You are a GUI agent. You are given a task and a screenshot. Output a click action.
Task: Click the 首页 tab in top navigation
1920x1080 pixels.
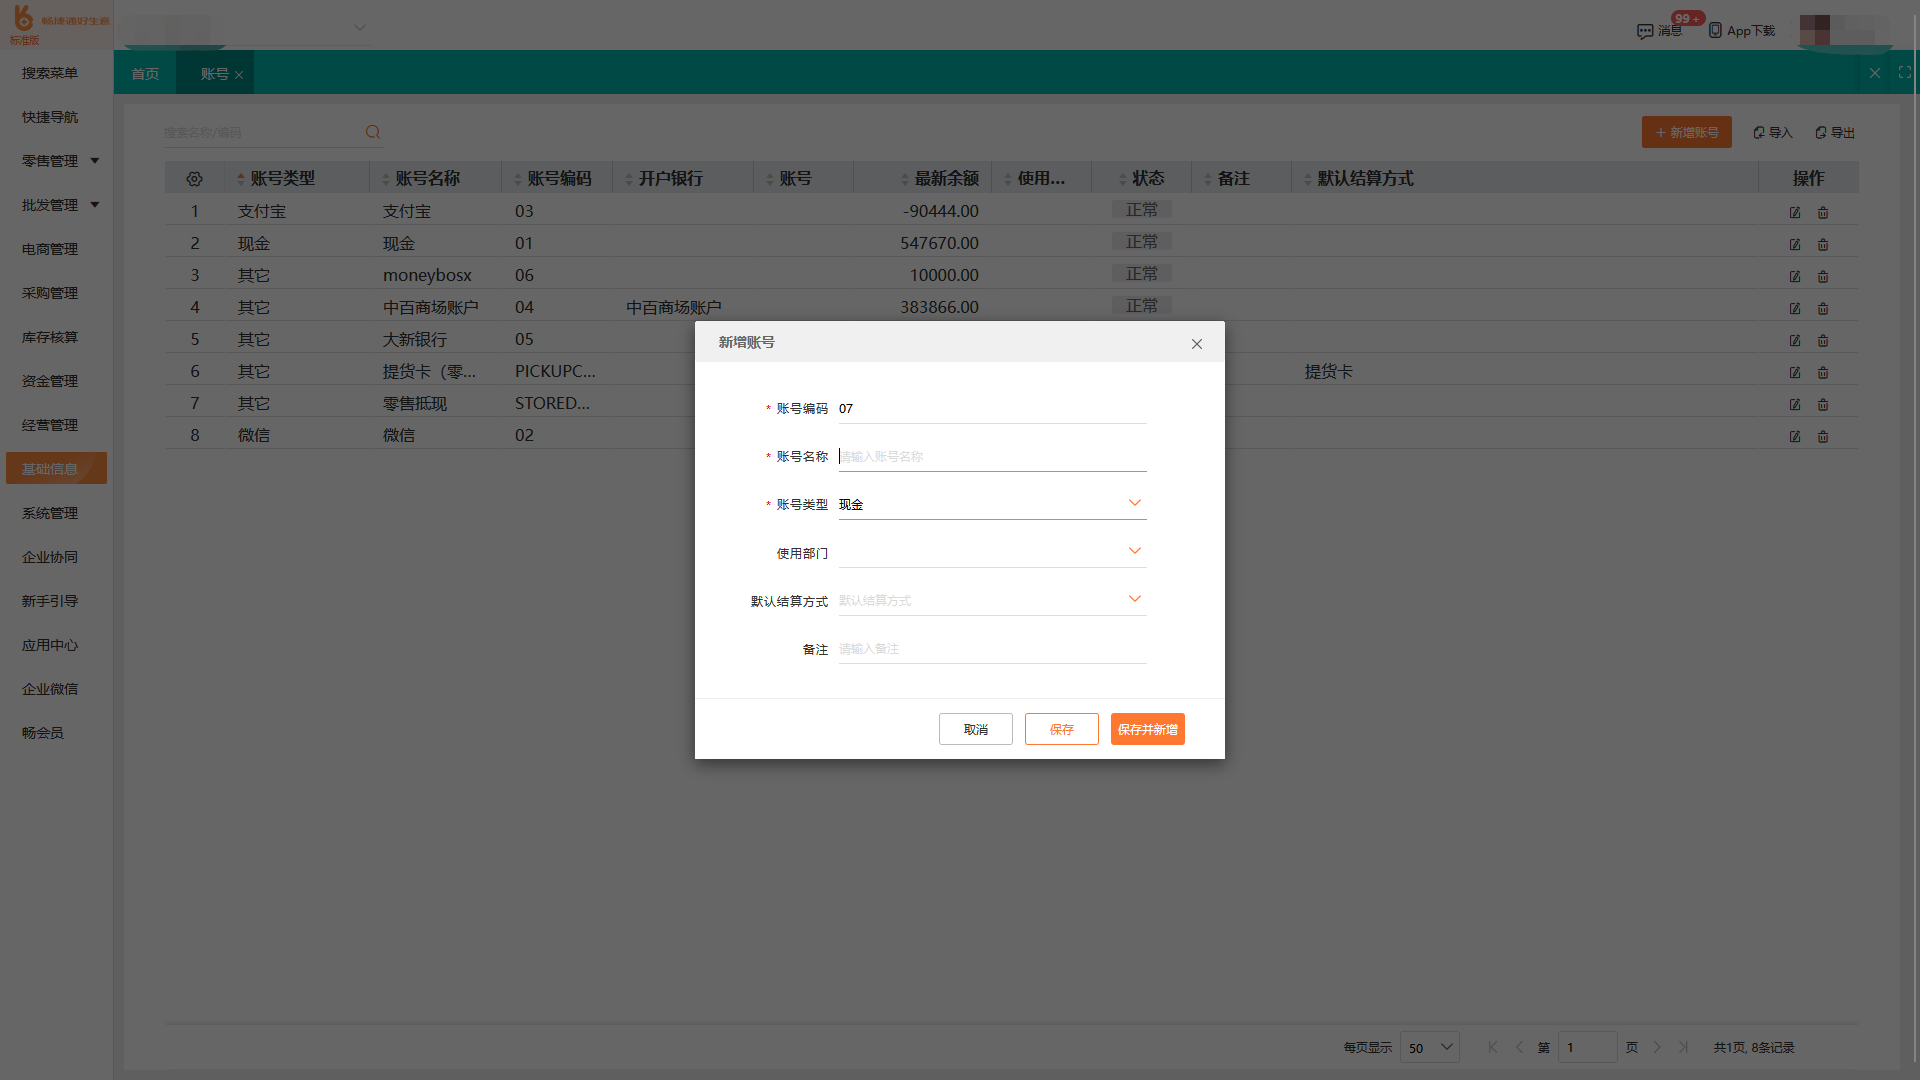[144, 73]
